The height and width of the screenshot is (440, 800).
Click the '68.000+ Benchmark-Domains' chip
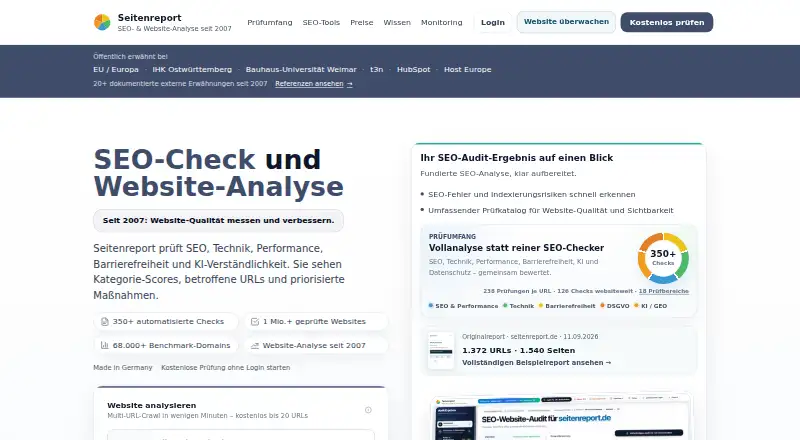pyautogui.click(x=166, y=346)
